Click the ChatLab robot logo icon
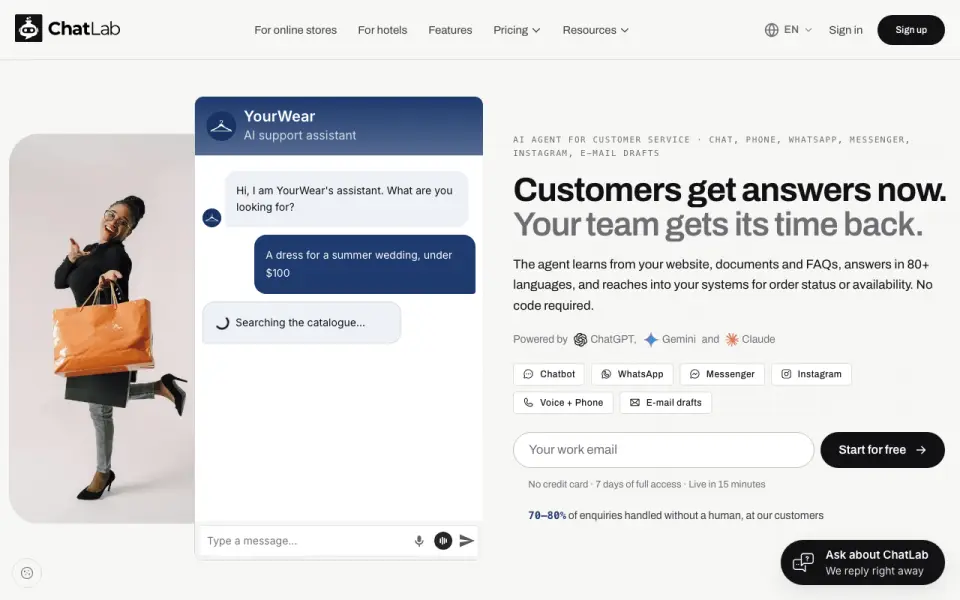The height and width of the screenshot is (600, 960). [28, 28]
